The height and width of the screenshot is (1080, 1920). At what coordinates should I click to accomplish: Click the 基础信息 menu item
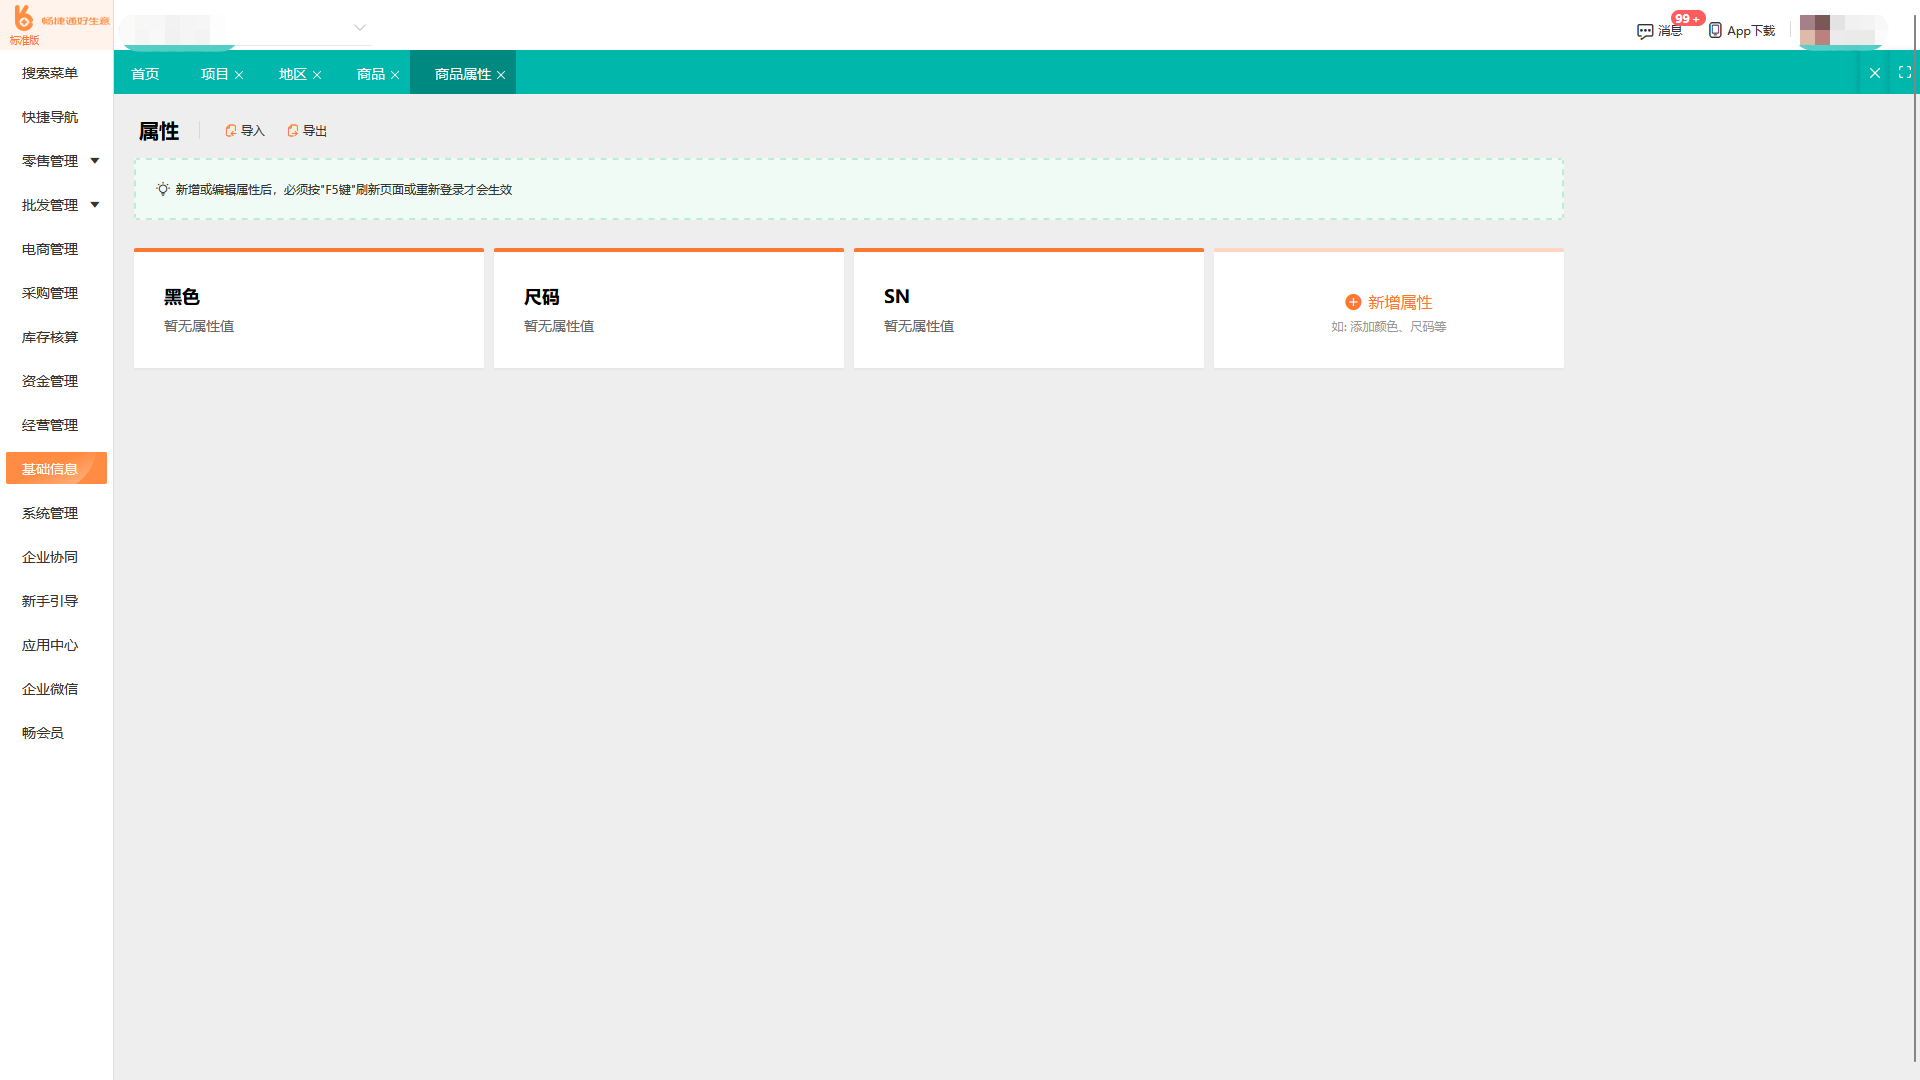[55, 468]
